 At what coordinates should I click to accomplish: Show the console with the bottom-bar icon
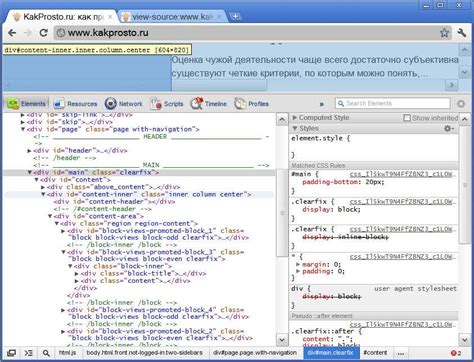coord(29,353)
